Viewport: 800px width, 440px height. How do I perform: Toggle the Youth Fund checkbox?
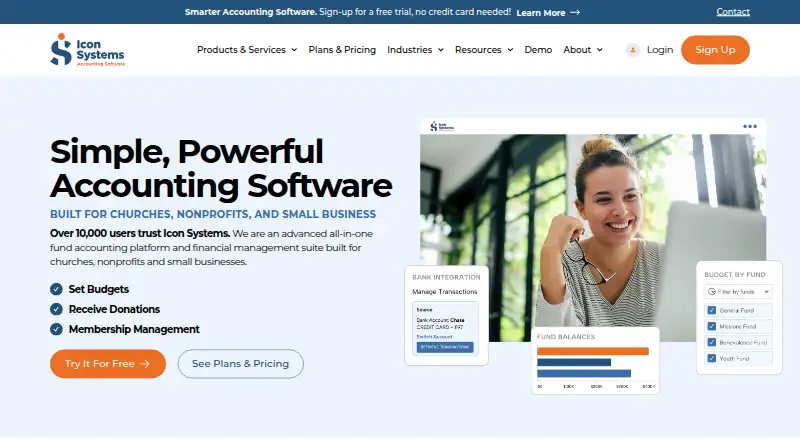(711, 358)
